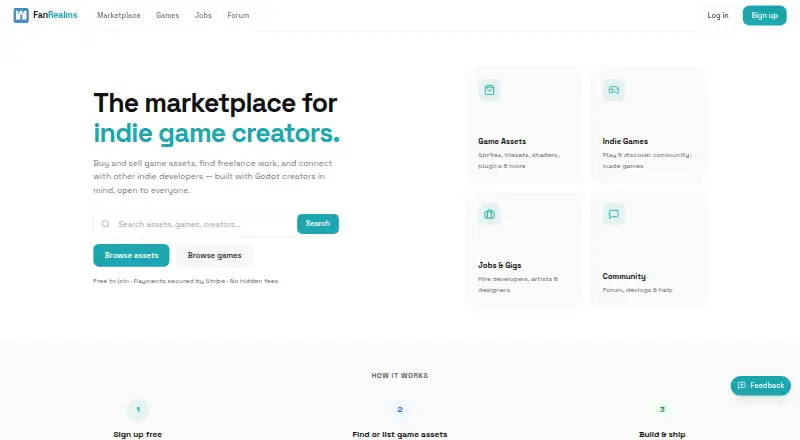Select step 2 circle in How It Works

click(x=400, y=409)
